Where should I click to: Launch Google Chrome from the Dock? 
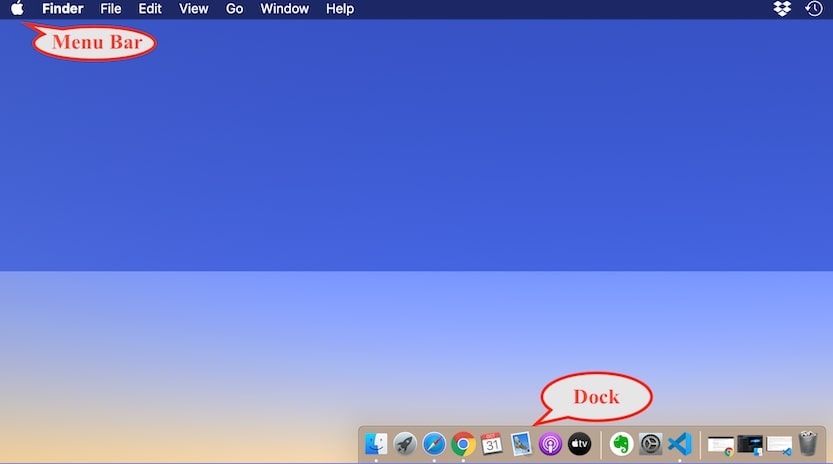click(463, 444)
